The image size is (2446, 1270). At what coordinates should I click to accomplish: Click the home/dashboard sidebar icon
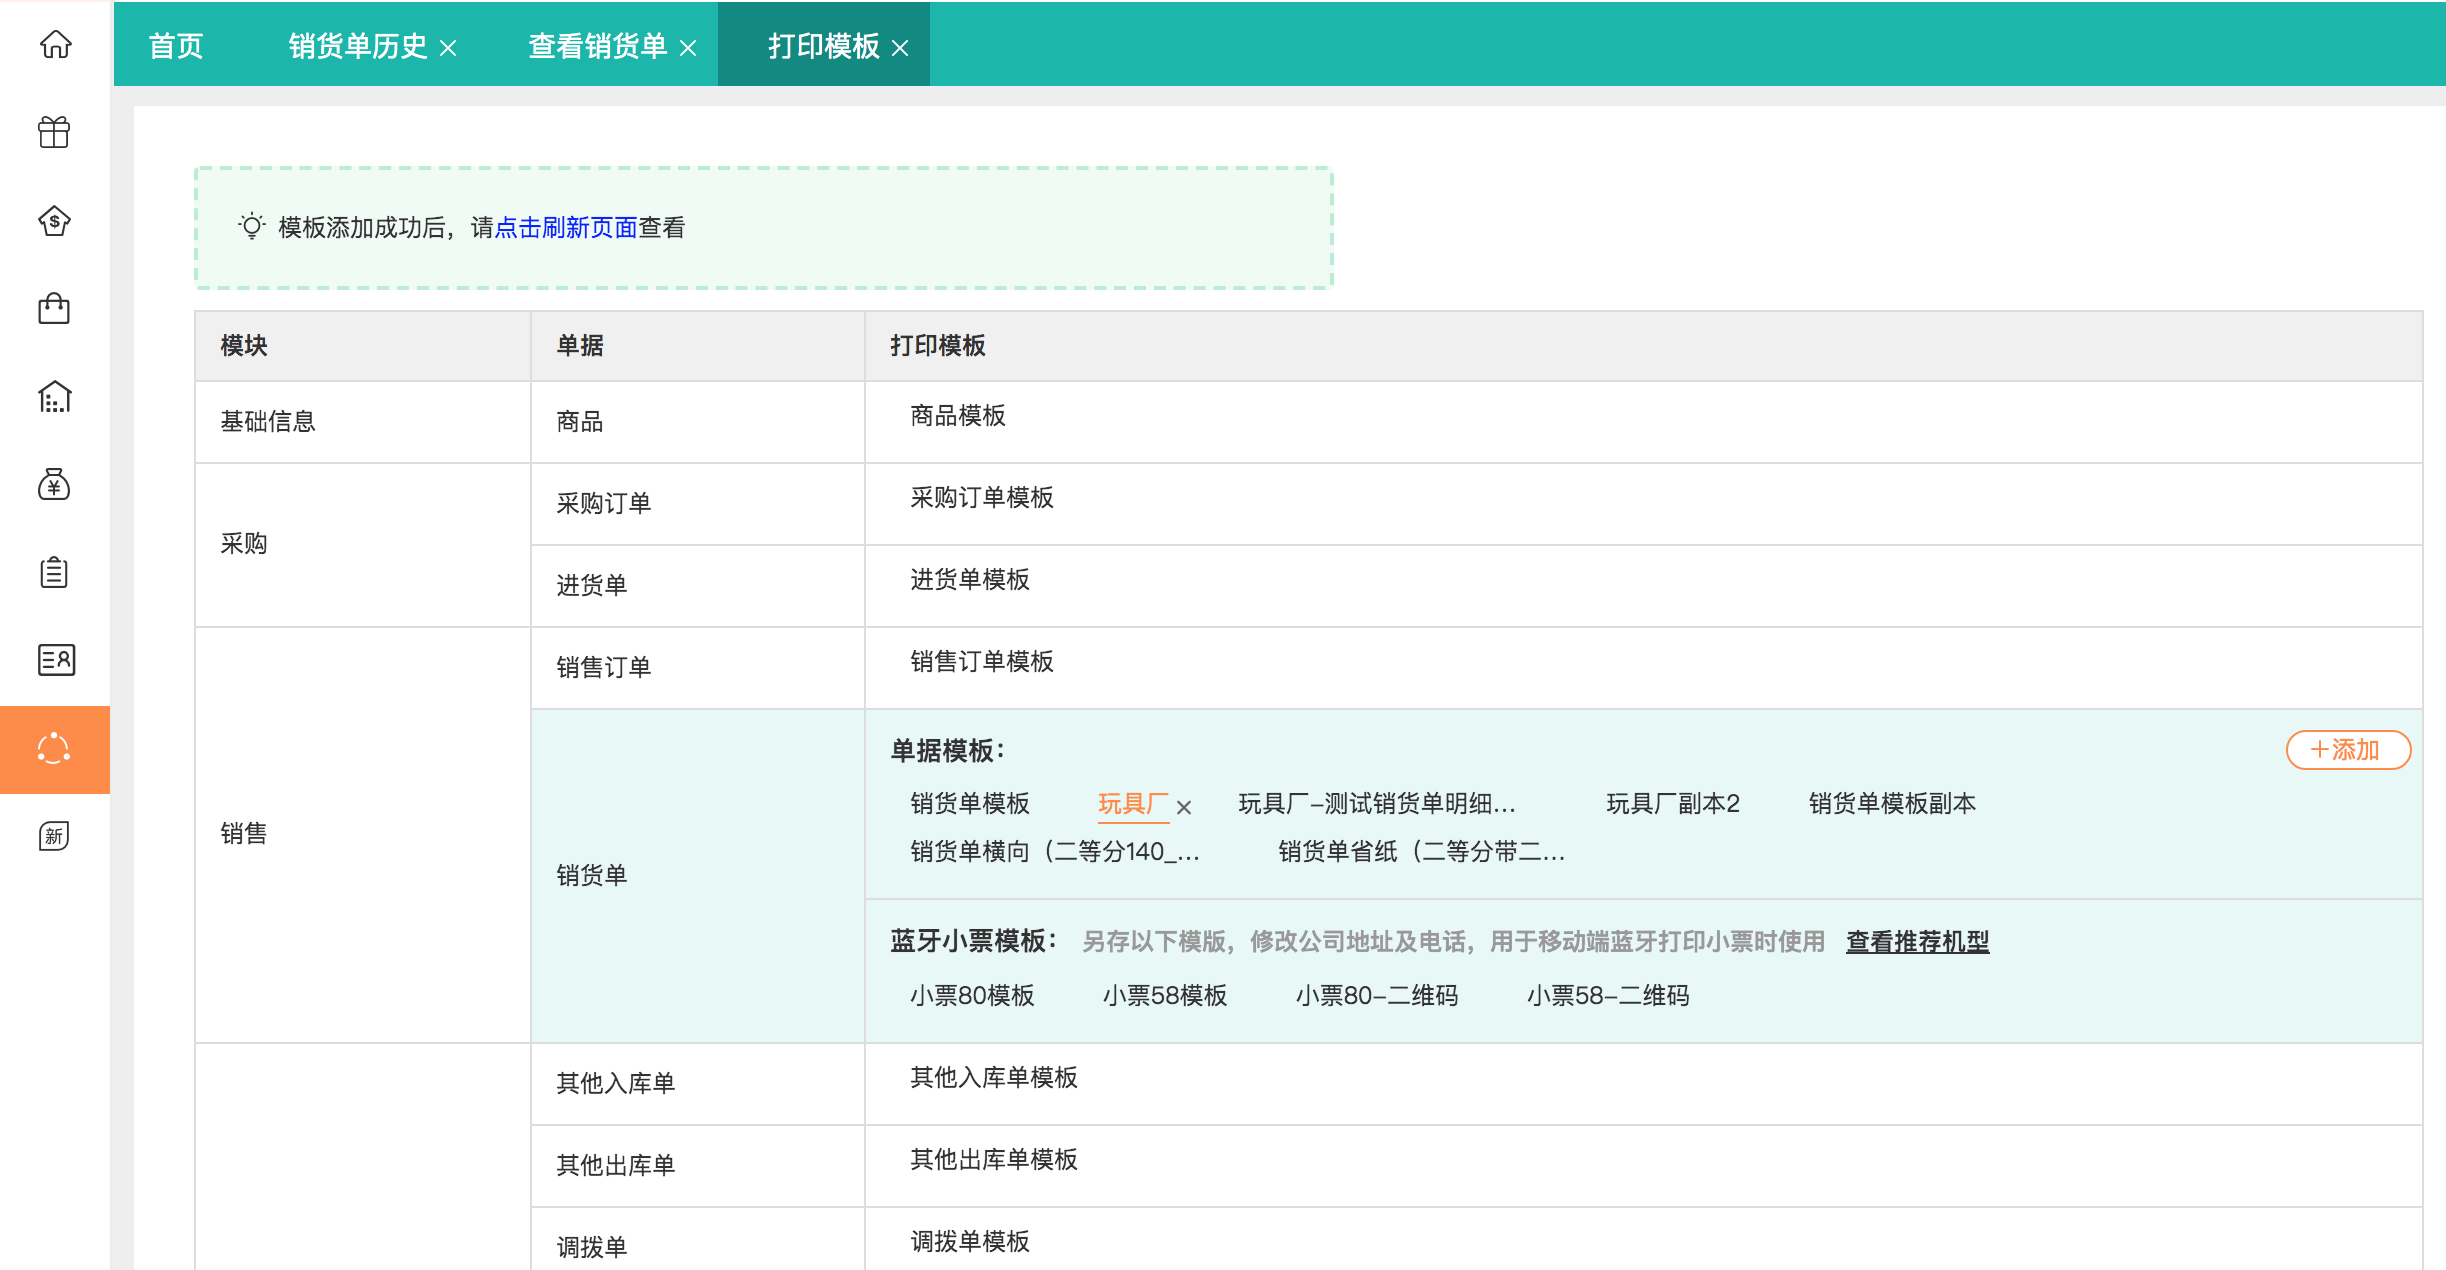(x=55, y=45)
